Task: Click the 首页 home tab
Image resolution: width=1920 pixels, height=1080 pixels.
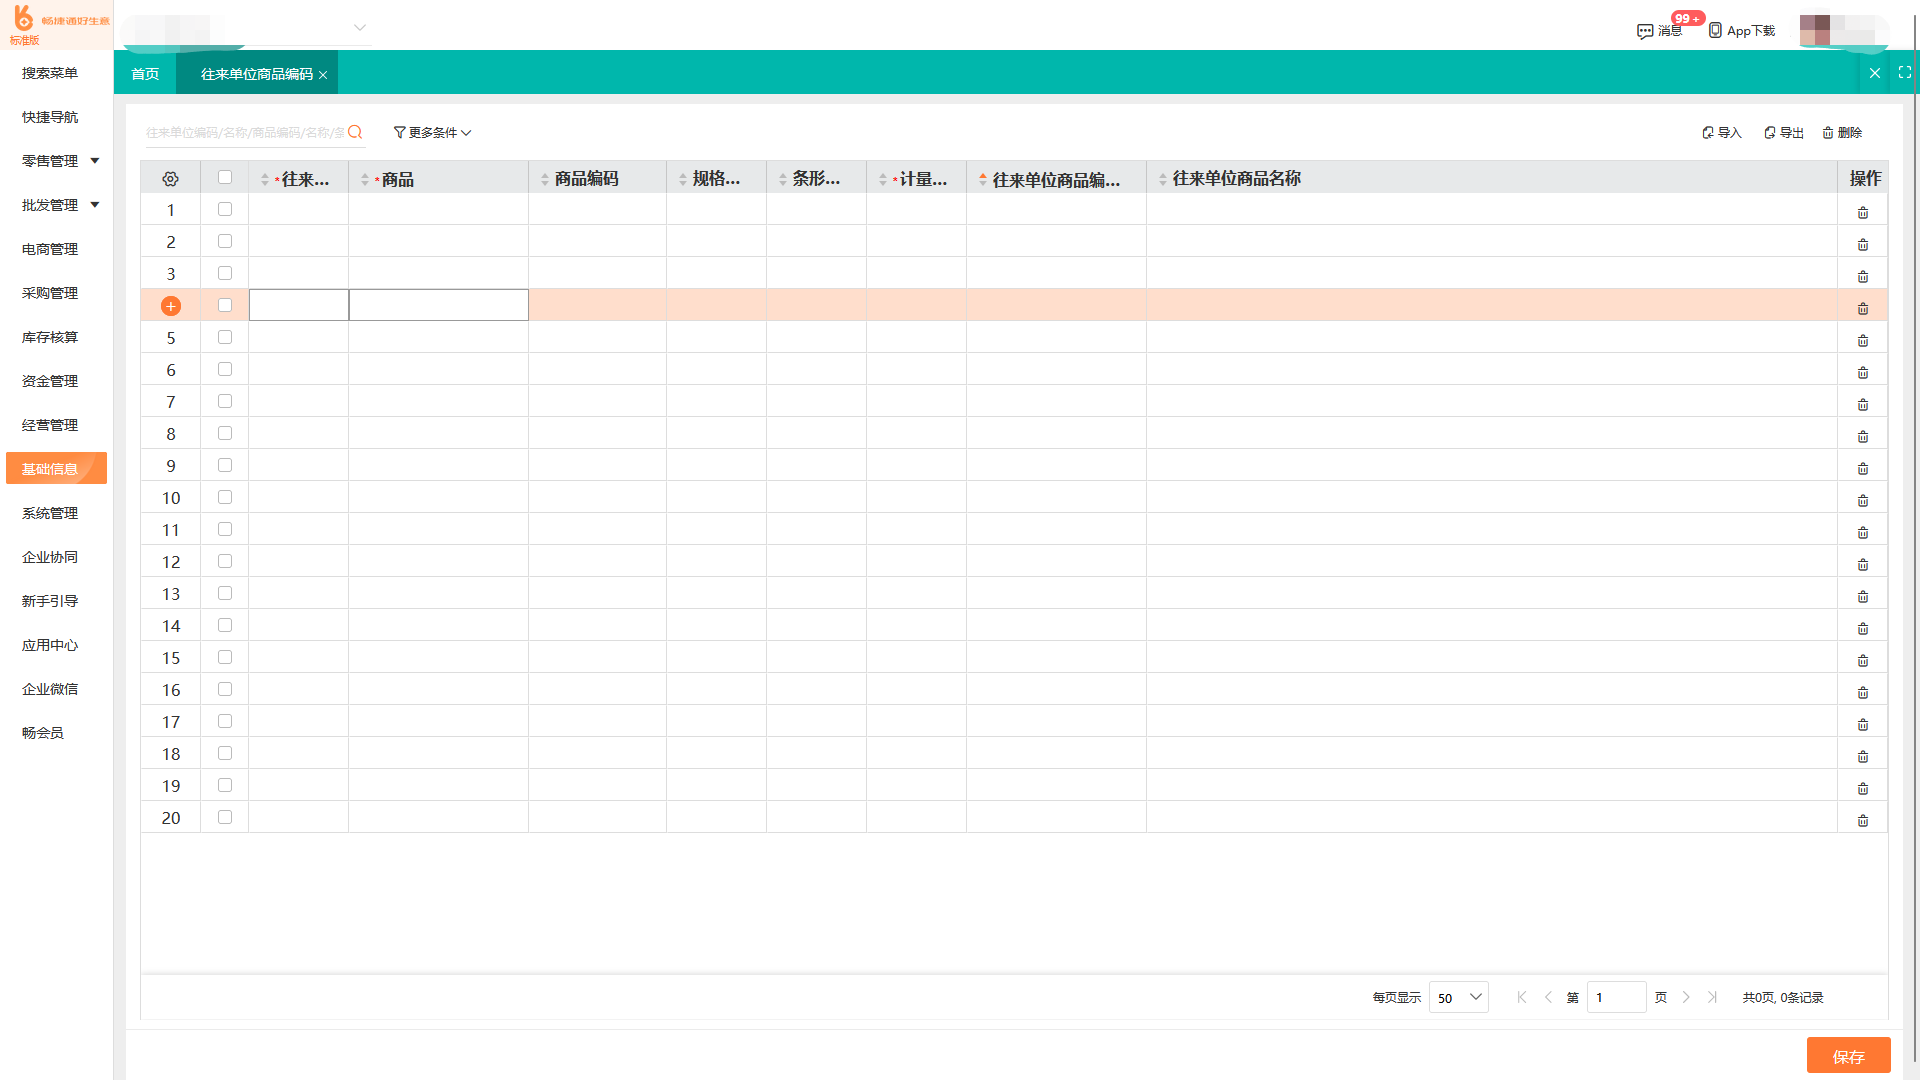Action: pos(144,74)
